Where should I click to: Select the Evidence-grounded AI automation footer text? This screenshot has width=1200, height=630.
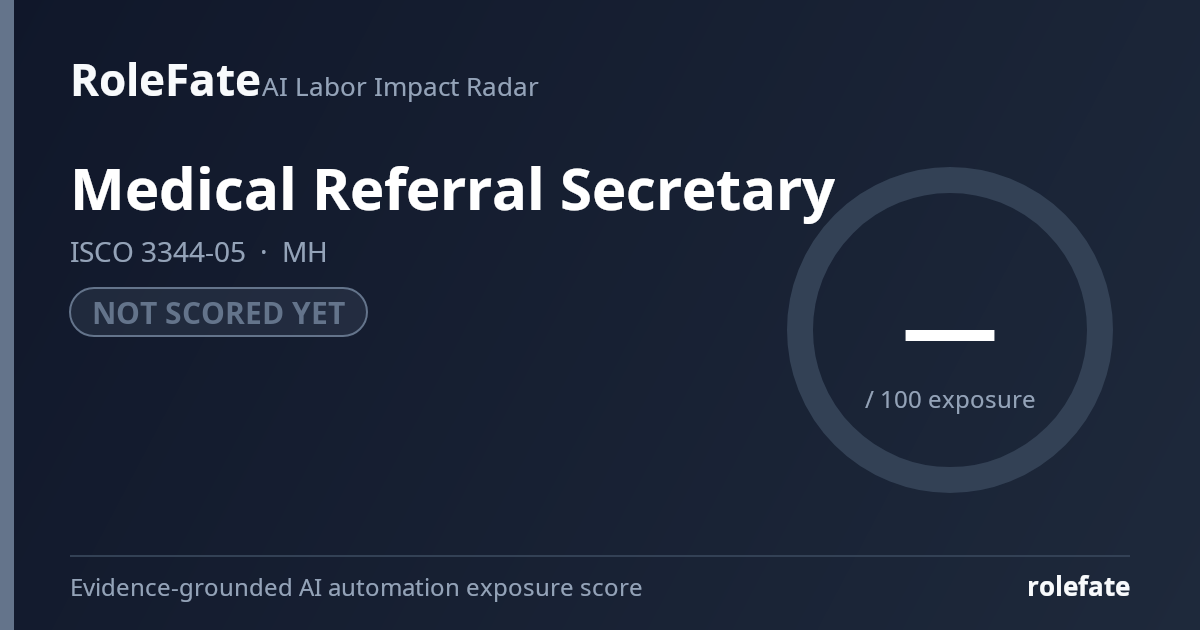pos(356,588)
